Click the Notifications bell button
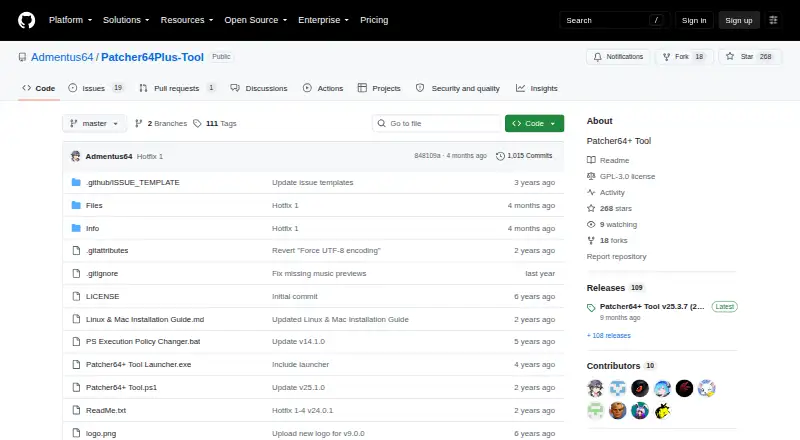The width and height of the screenshot is (800, 440). [618, 57]
